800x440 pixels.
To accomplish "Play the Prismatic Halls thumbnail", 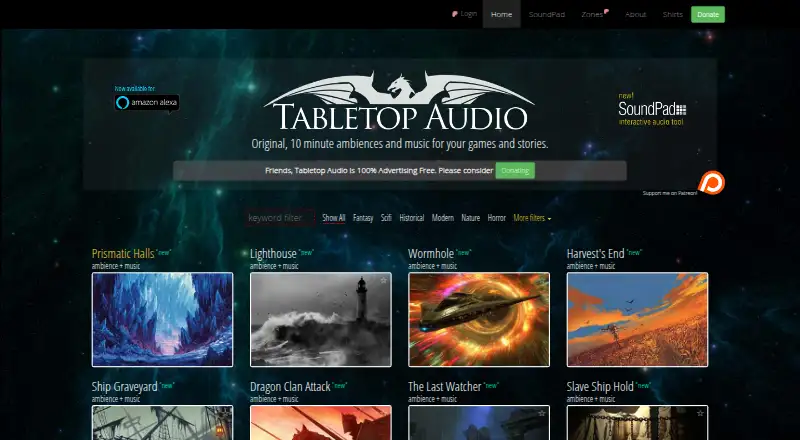I will [162, 320].
